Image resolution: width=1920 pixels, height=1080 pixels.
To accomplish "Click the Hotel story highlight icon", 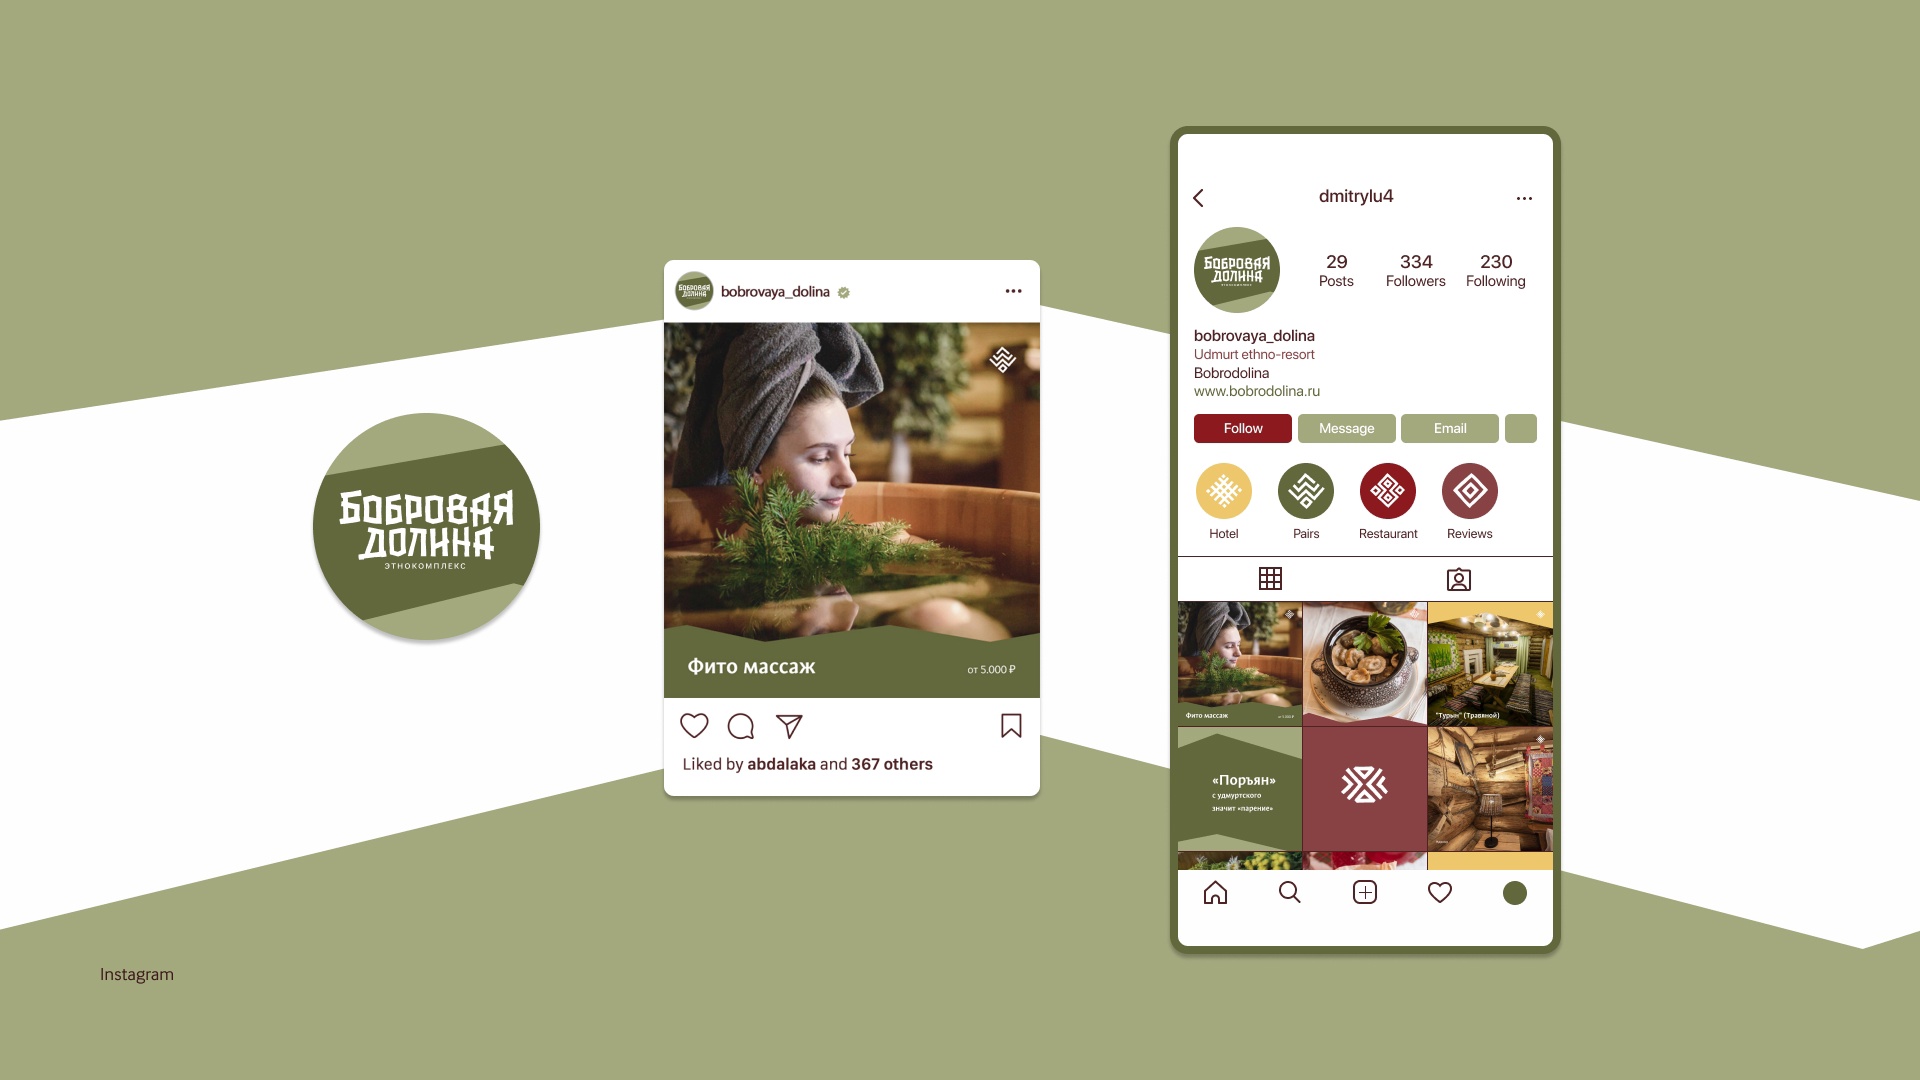I will tap(1222, 491).
